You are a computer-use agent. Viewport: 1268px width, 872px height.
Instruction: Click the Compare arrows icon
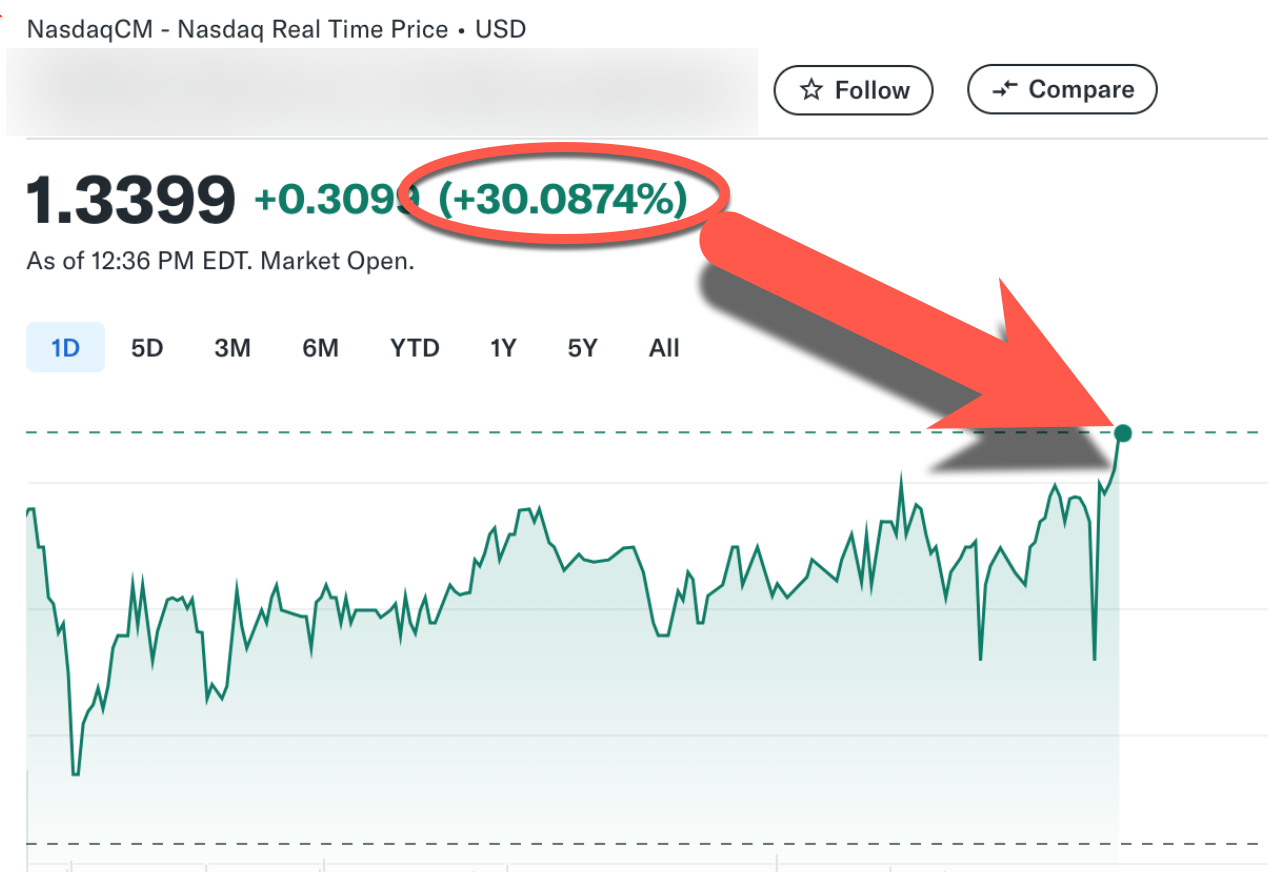(1003, 90)
